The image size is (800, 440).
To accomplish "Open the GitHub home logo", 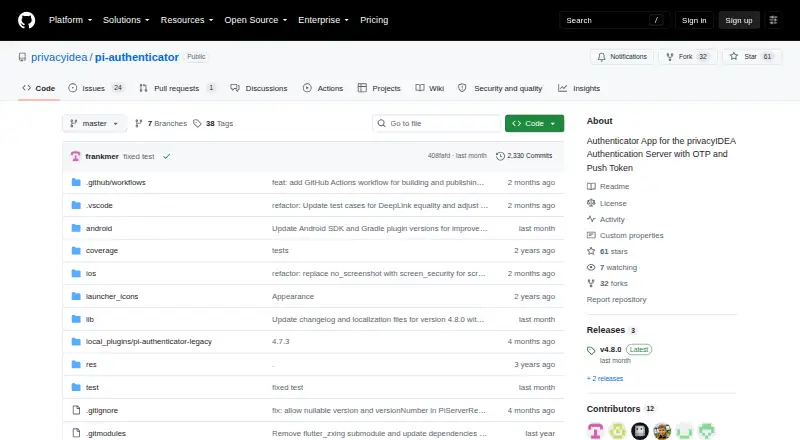I will coord(27,20).
